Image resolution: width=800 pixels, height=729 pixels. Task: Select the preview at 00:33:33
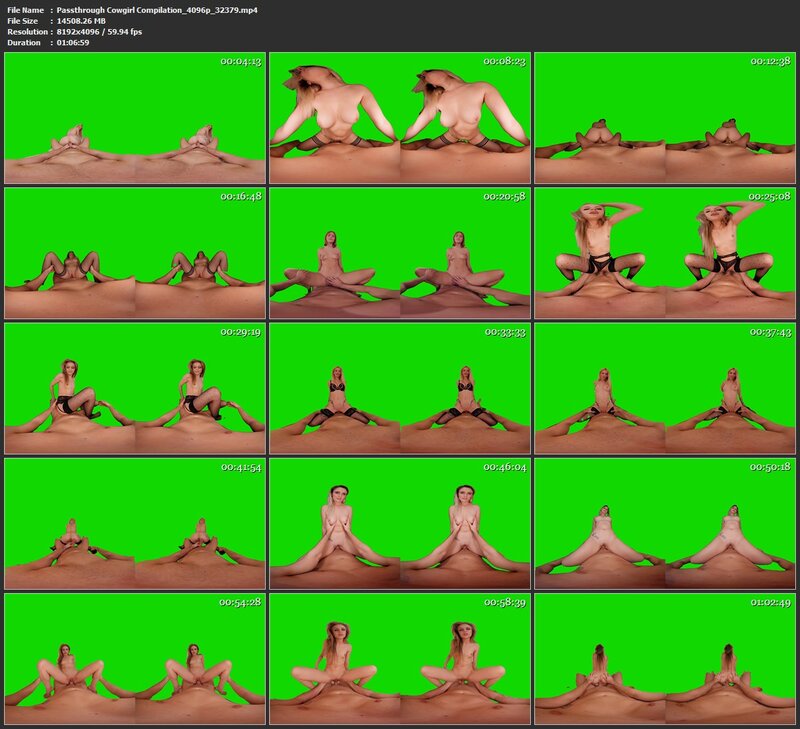(400, 388)
